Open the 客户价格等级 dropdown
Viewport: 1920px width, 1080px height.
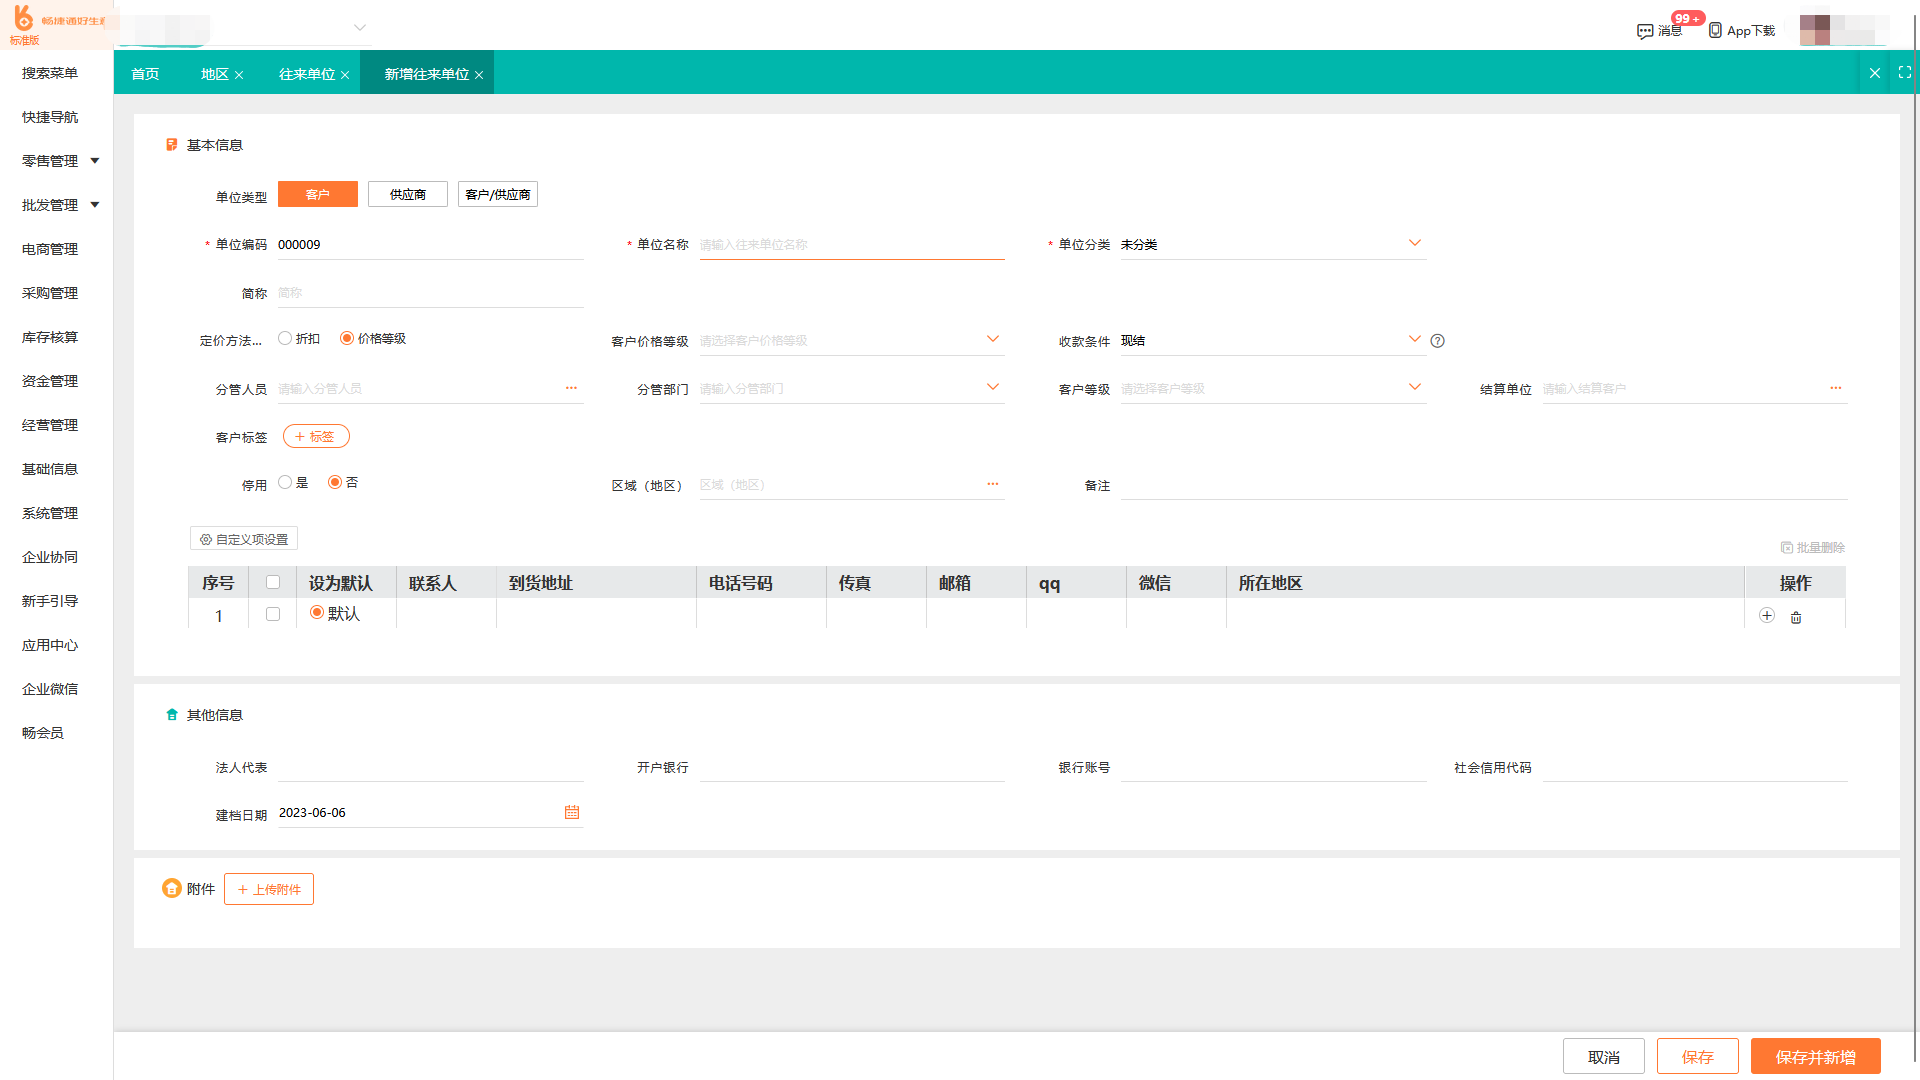[x=994, y=340]
